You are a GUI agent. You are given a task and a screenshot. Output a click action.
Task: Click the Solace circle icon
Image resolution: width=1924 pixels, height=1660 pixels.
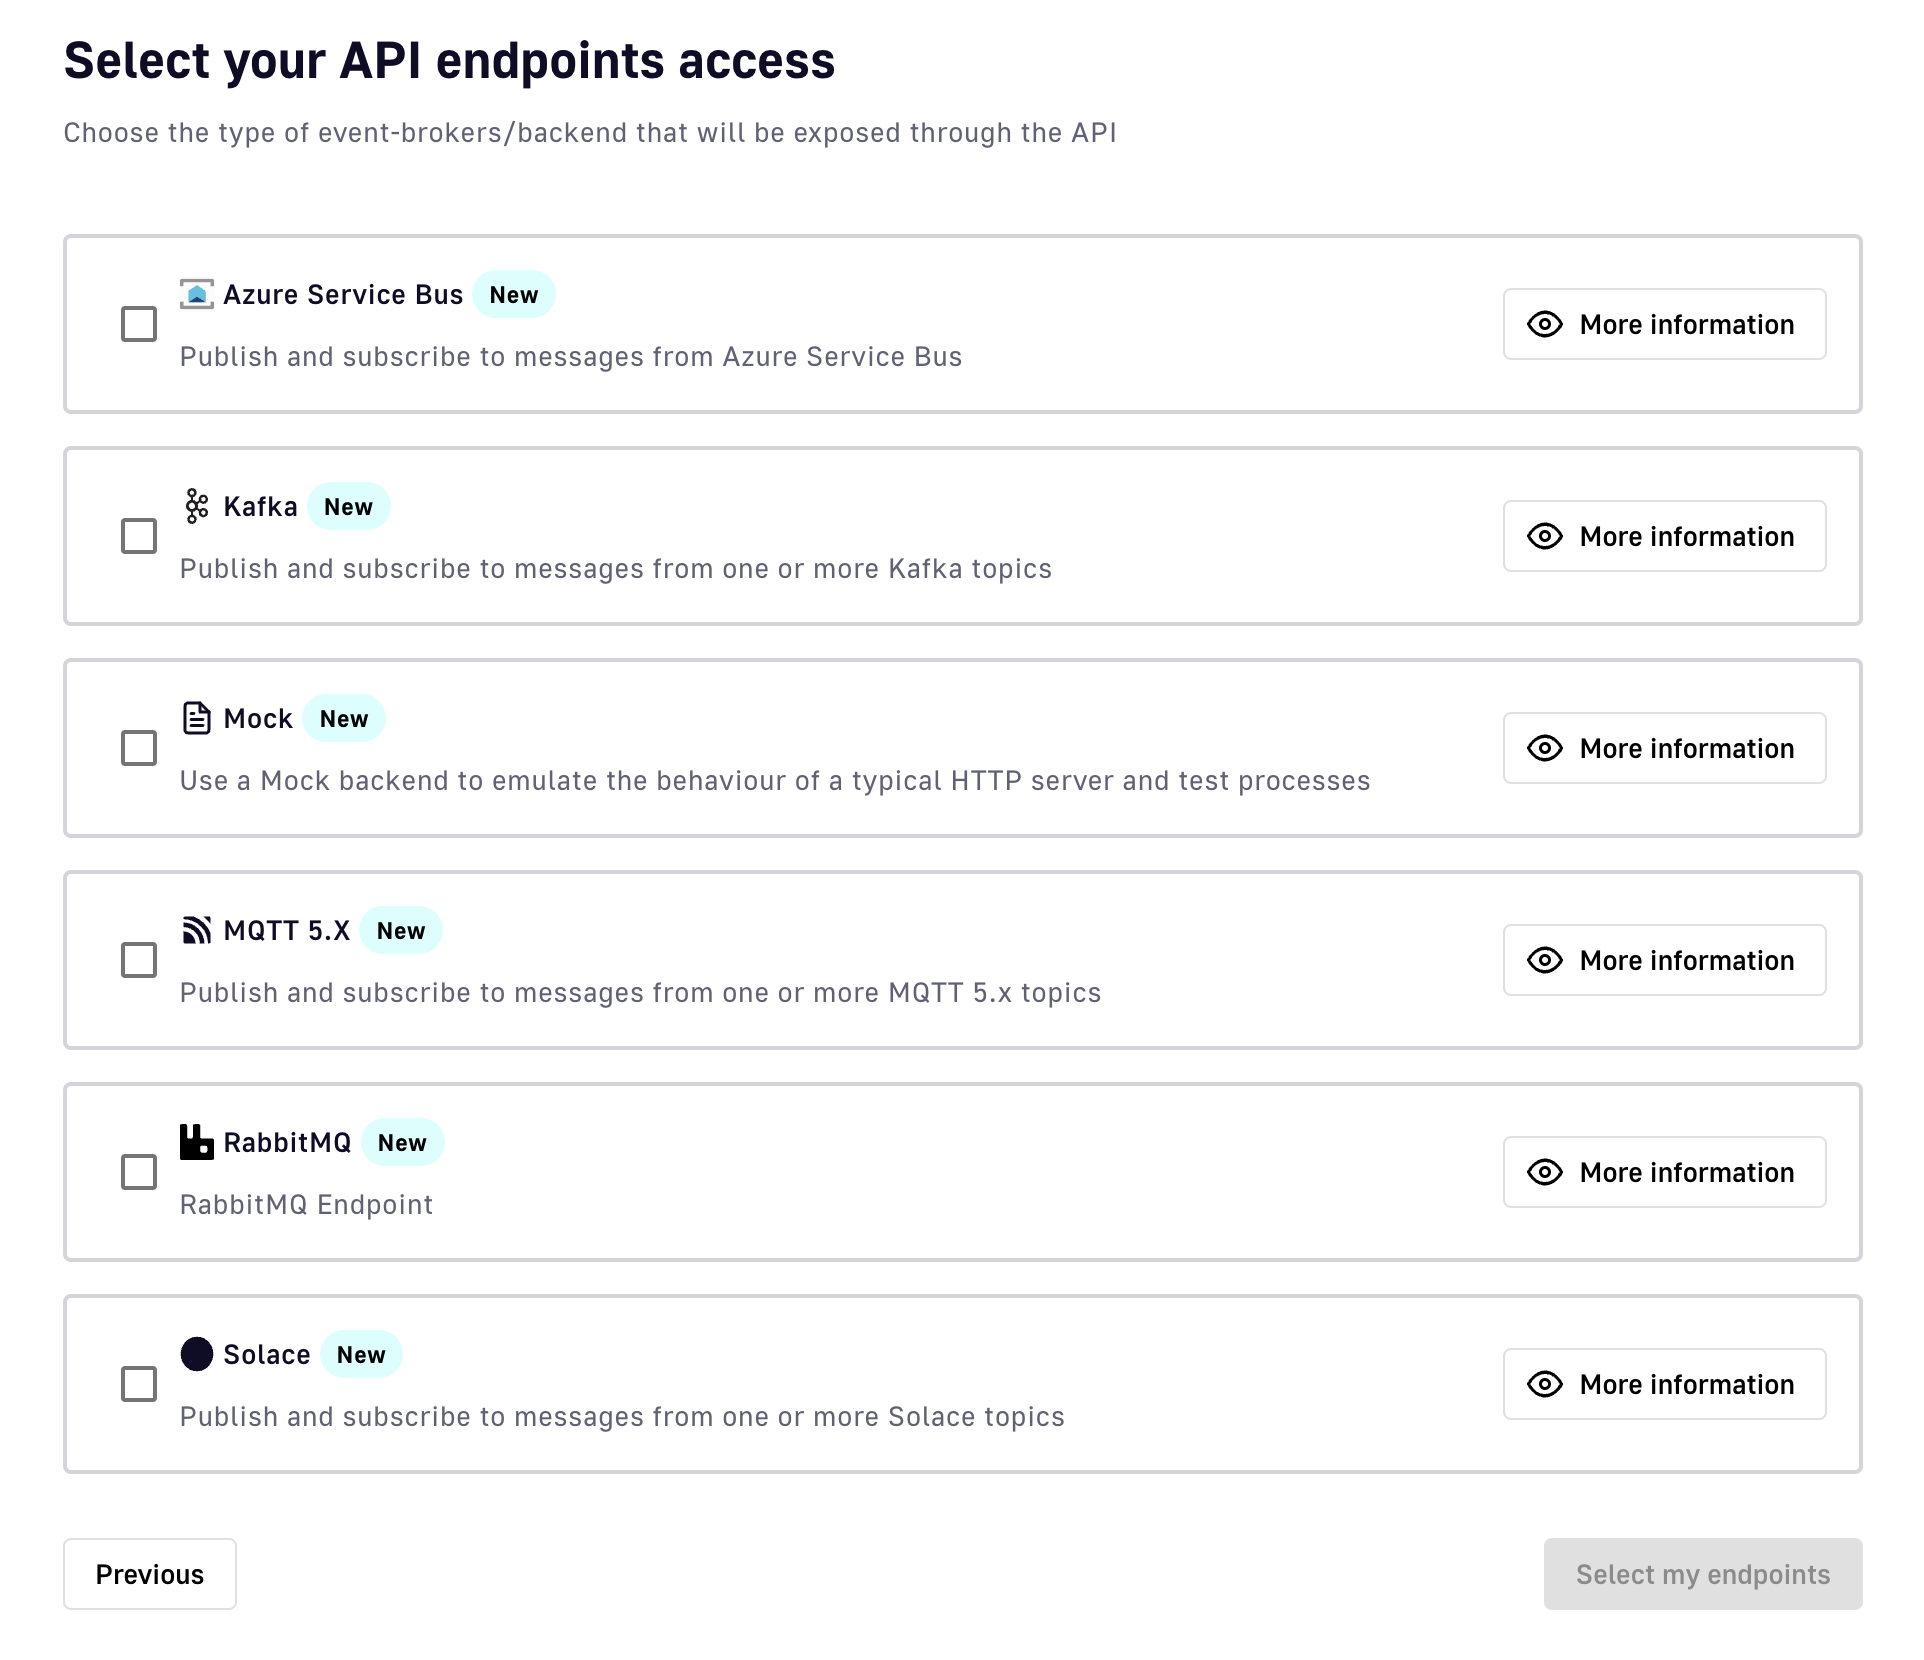pyautogui.click(x=197, y=1354)
